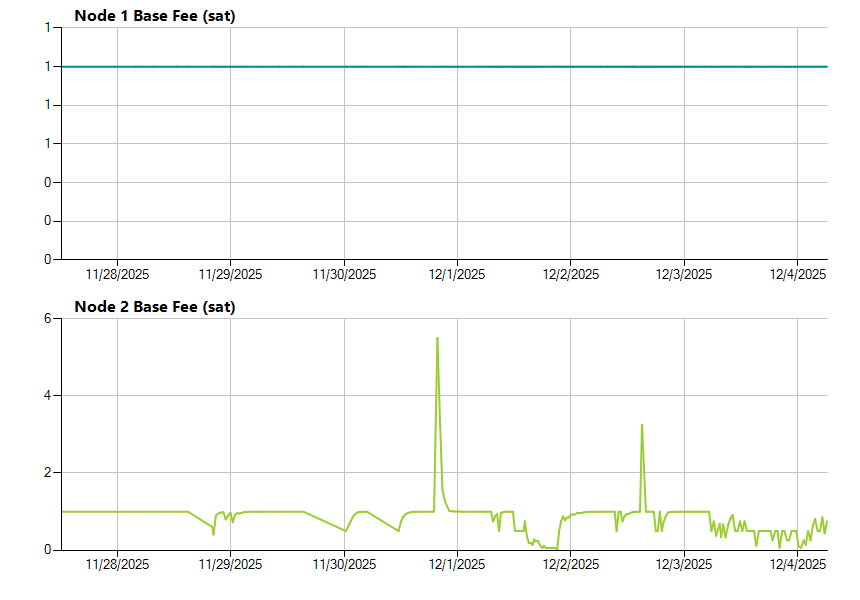Click the topmost y-axis label of Node 1 chart
This screenshot has width=860, height=600.
tap(47, 28)
